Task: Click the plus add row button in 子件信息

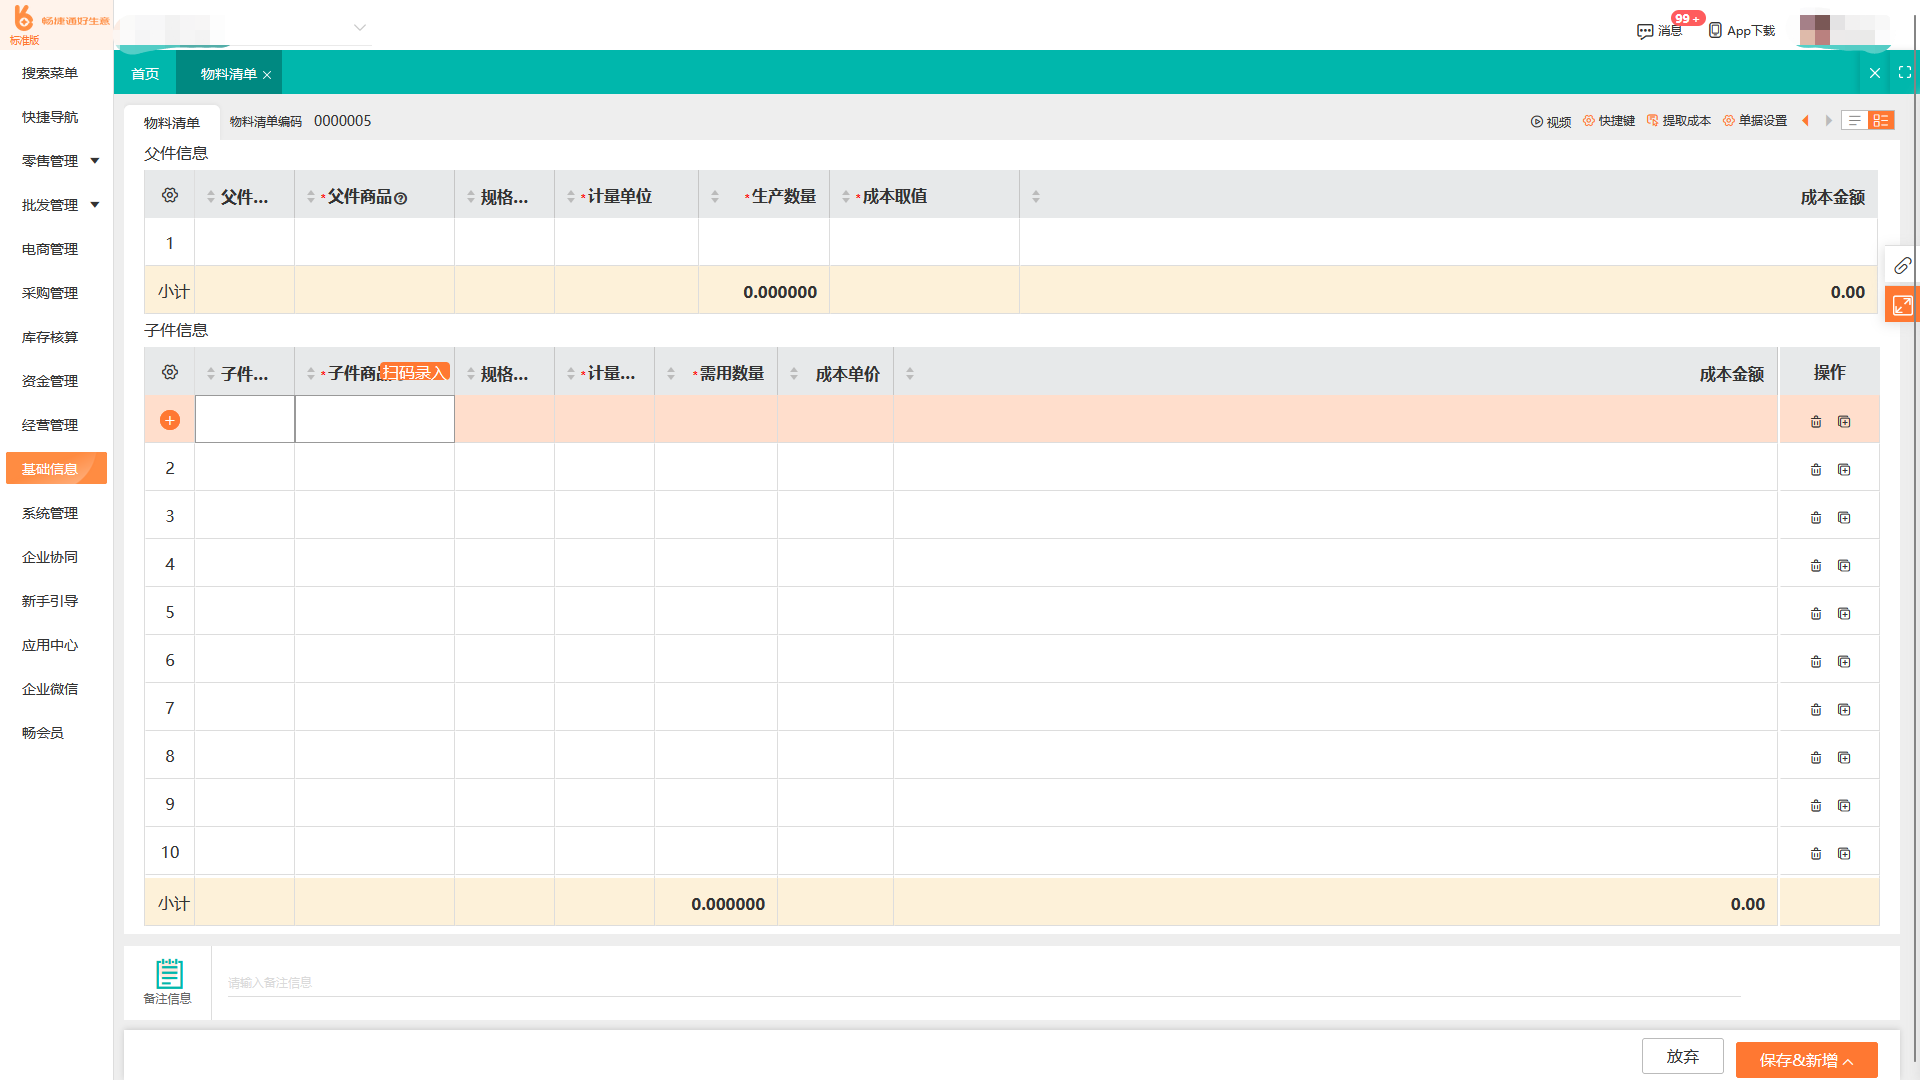Action: click(x=169, y=421)
